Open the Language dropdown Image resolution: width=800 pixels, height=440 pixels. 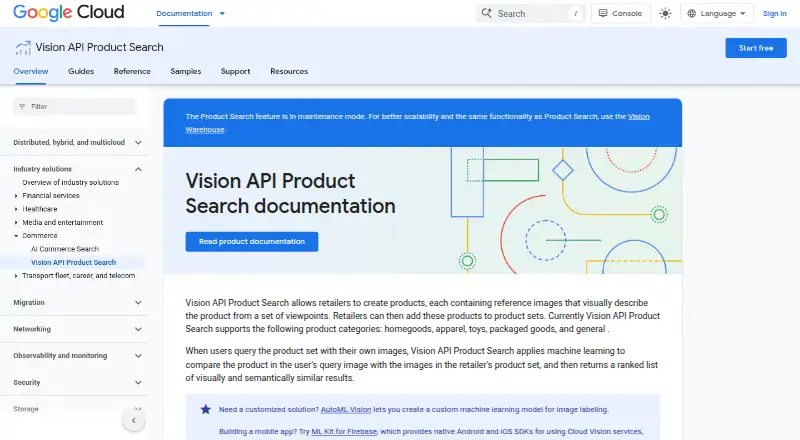[x=716, y=14]
